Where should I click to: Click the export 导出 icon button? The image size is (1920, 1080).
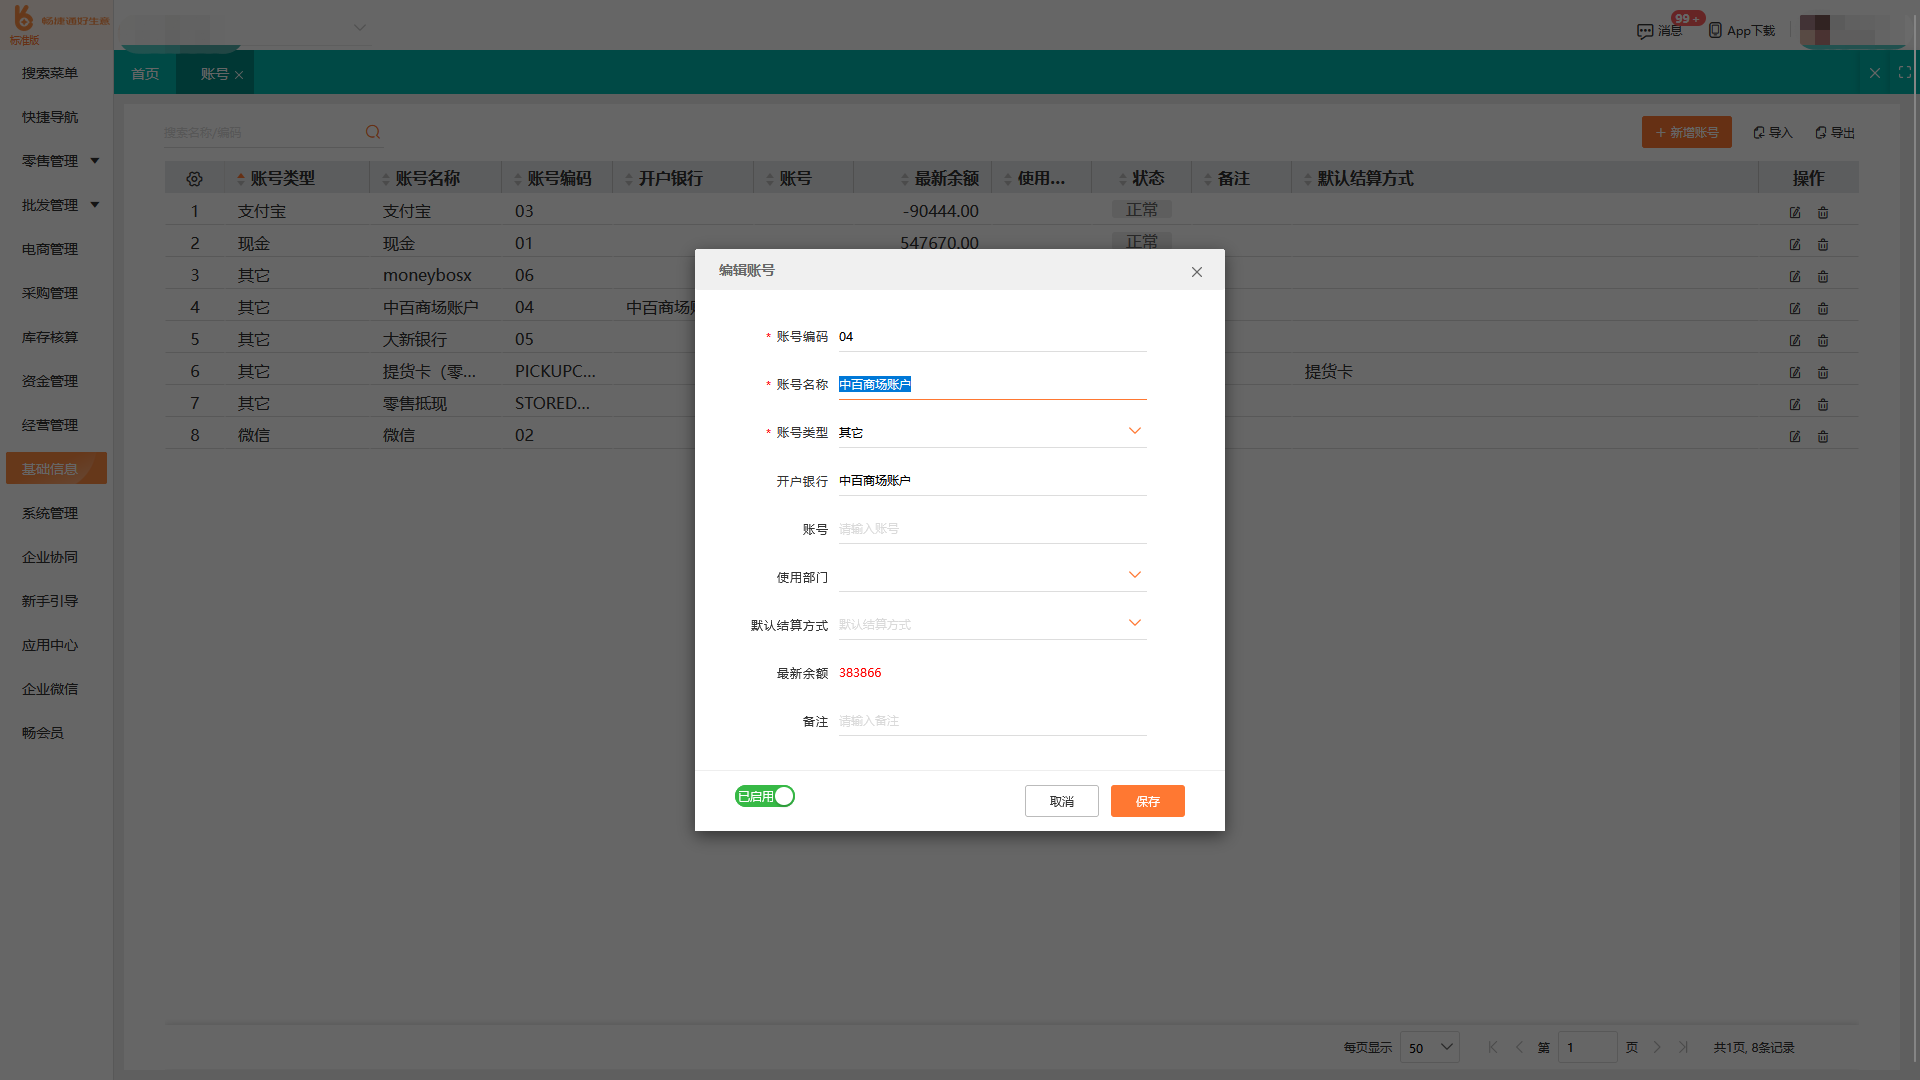(x=1834, y=132)
